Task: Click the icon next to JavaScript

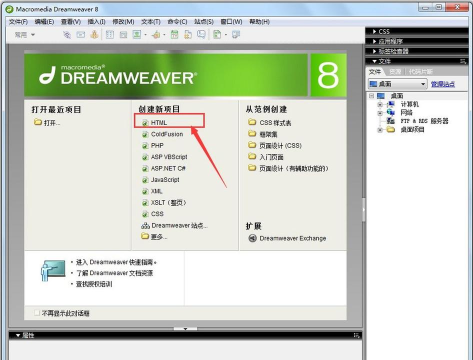Action: click(x=145, y=180)
